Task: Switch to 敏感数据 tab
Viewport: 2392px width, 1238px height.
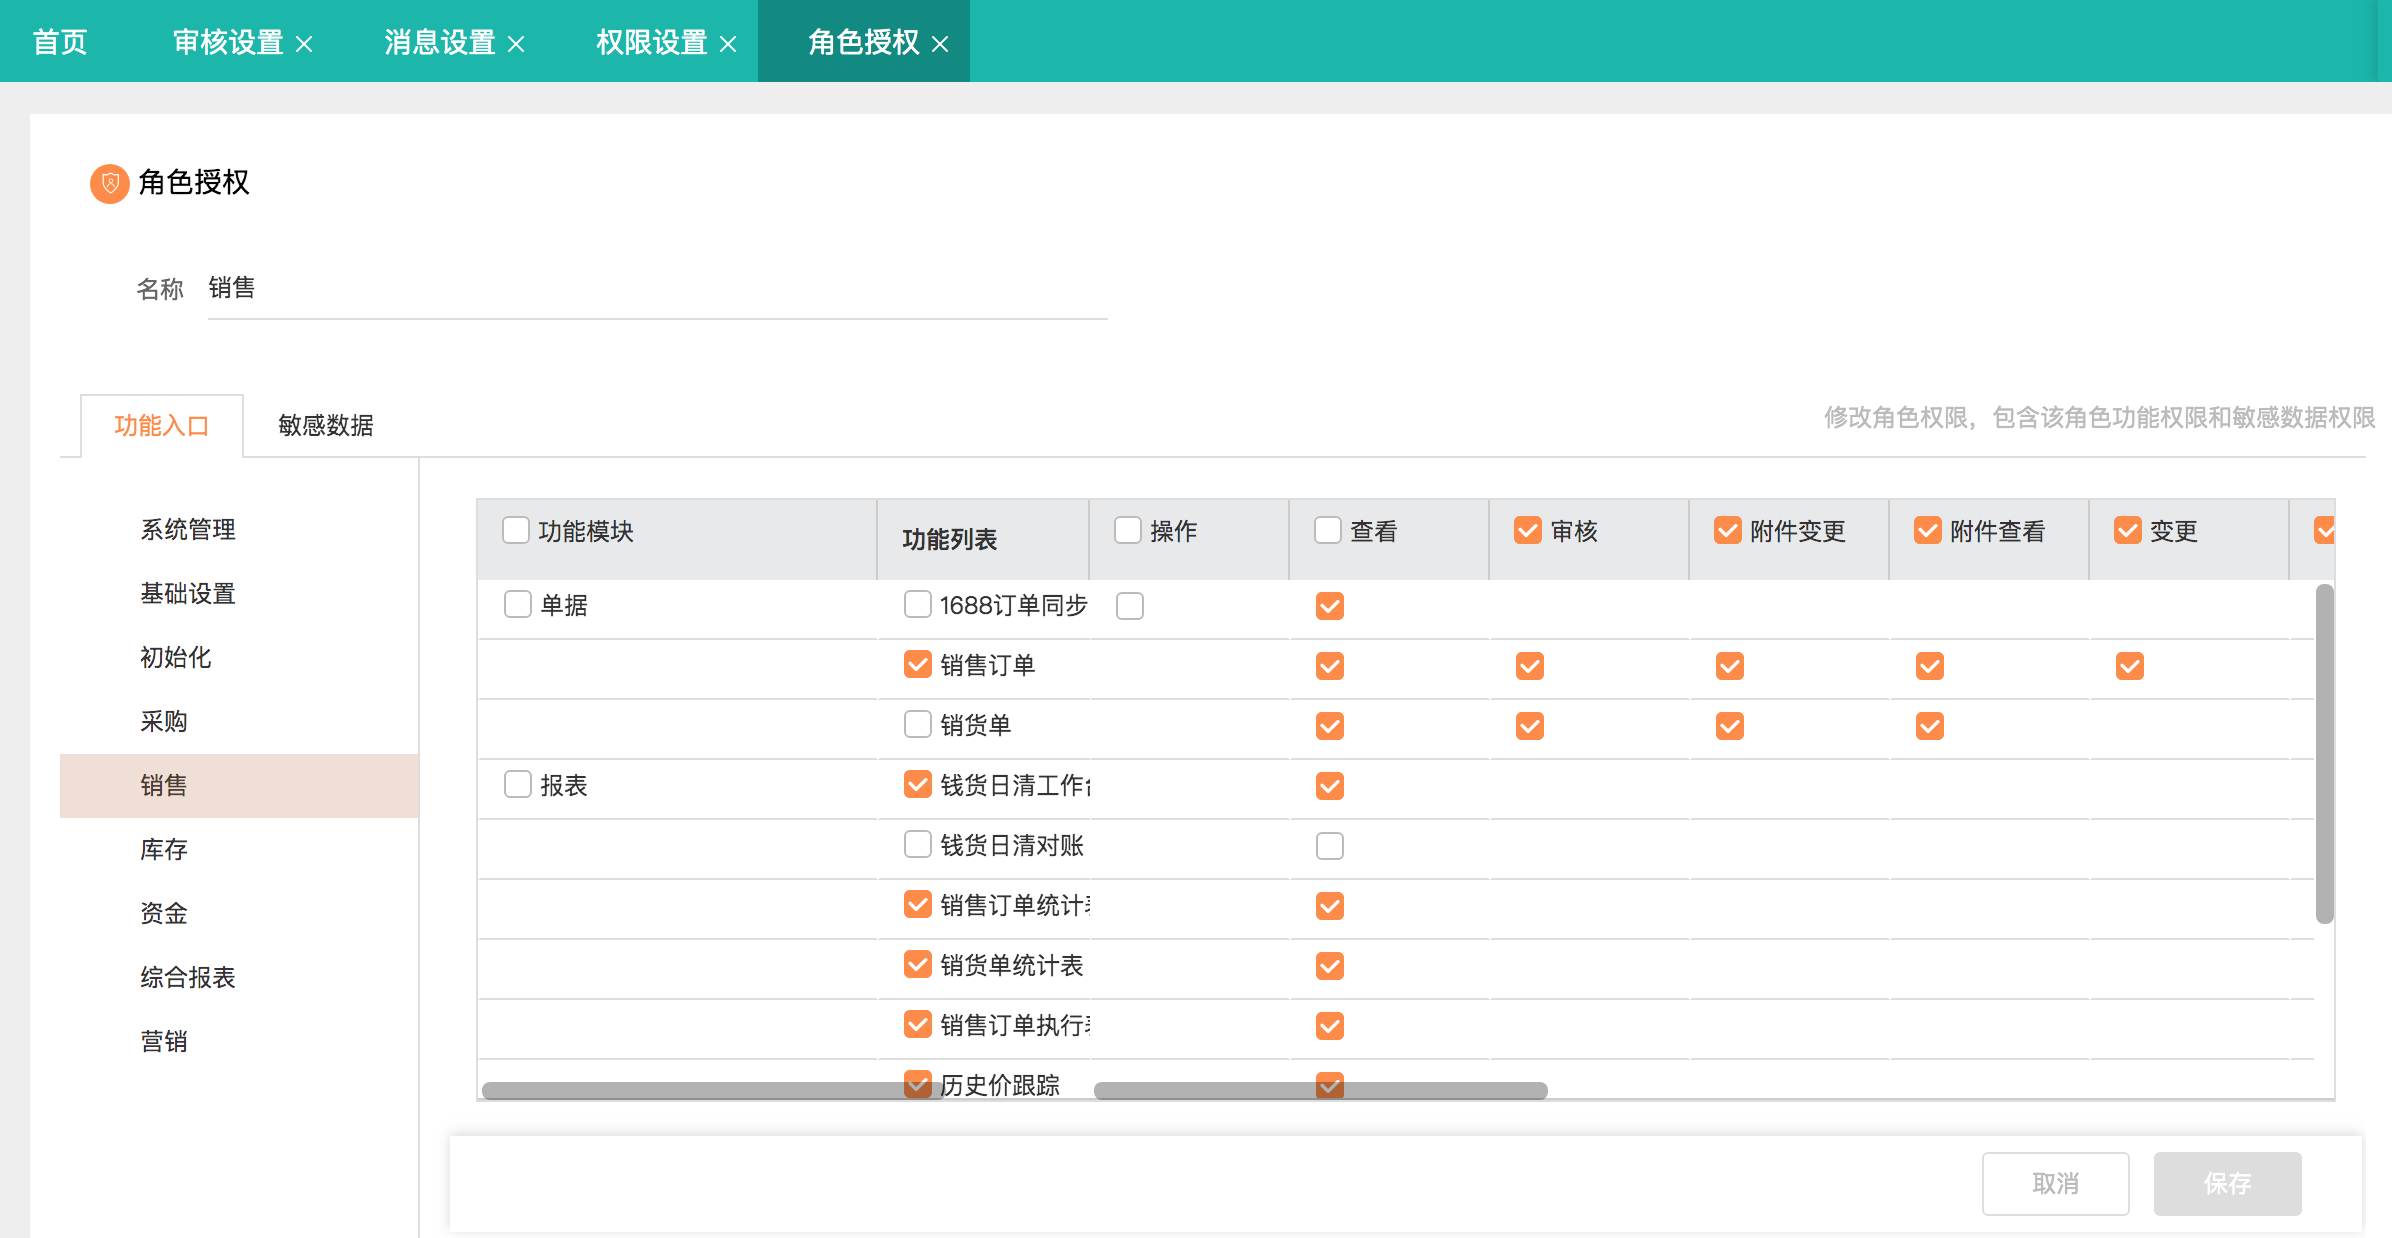Action: tap(325, 422)
